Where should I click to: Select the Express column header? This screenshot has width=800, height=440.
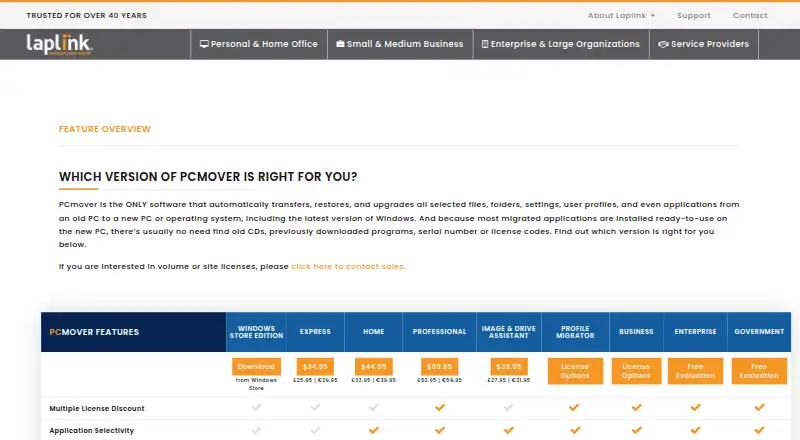pos(315,332)
